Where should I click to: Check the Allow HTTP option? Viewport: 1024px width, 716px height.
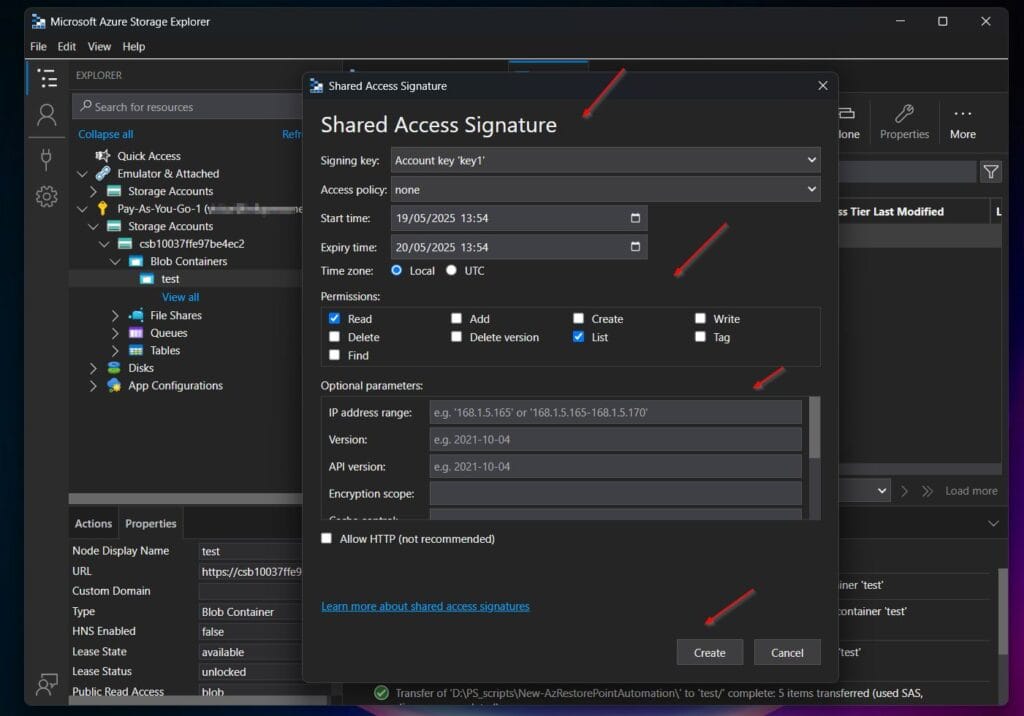pos(325,538)
